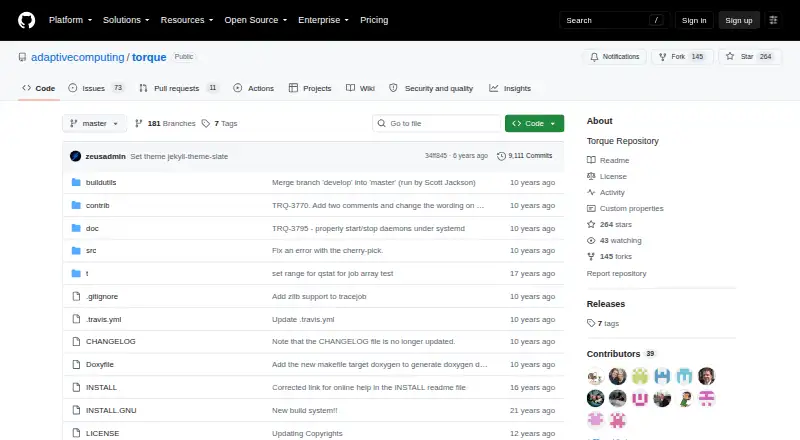Open the Doxyfile file

100,364
